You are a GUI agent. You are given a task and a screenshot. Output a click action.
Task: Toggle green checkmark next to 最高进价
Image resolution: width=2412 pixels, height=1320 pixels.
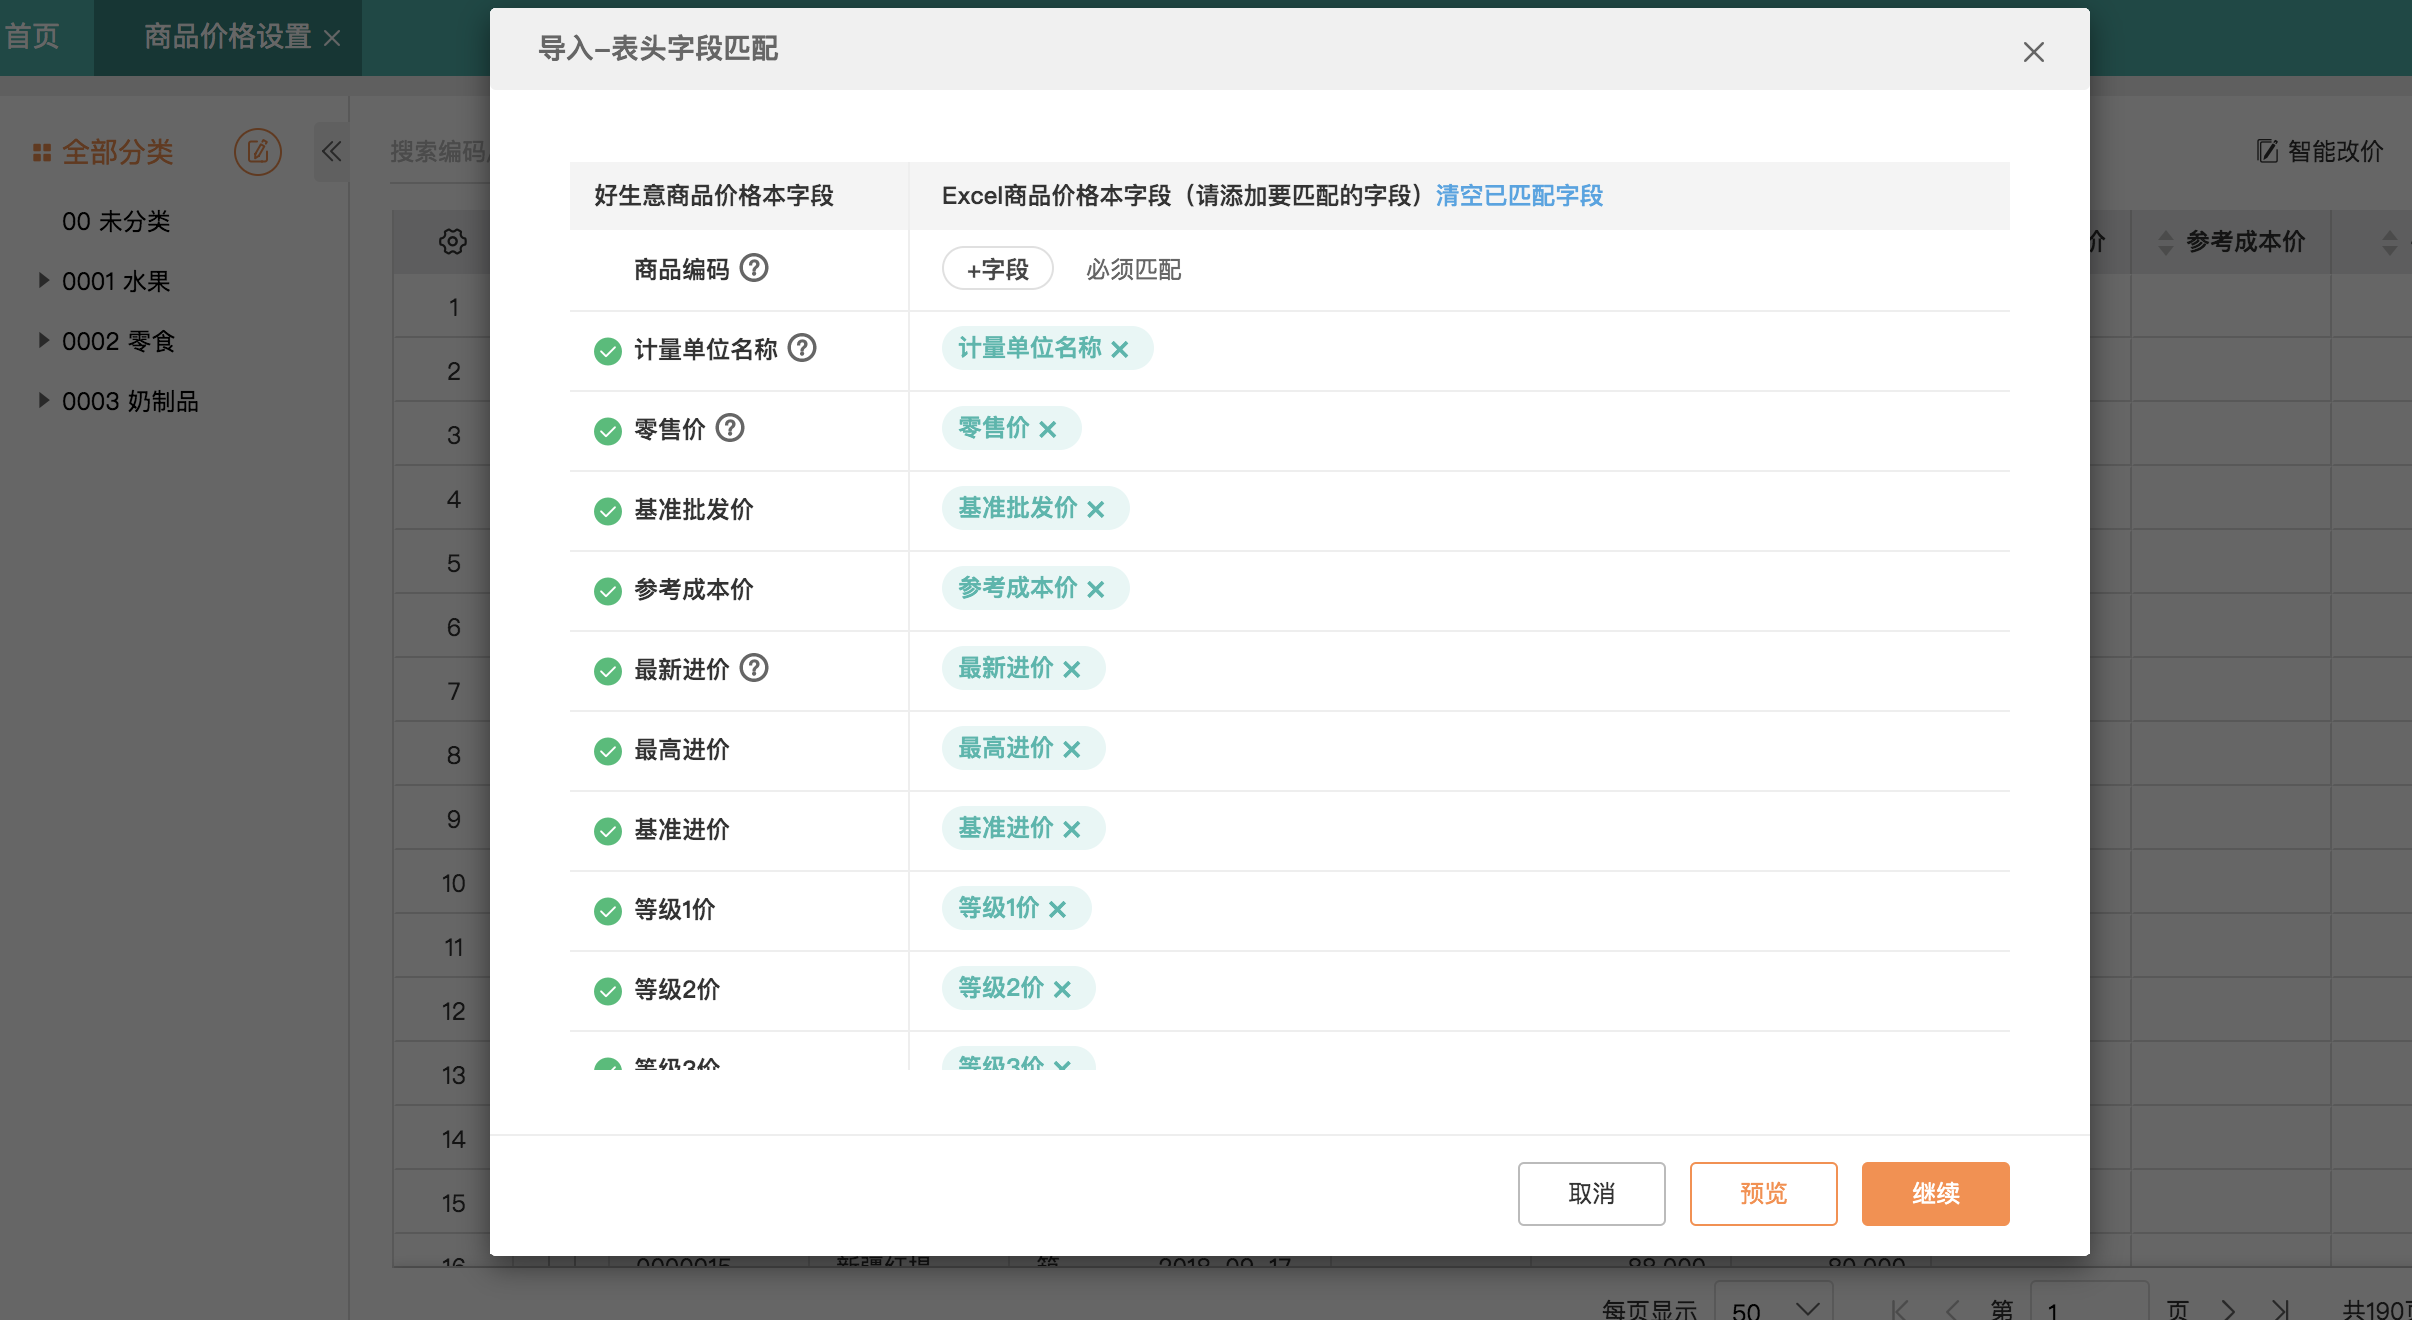click(x=601, y=748)
